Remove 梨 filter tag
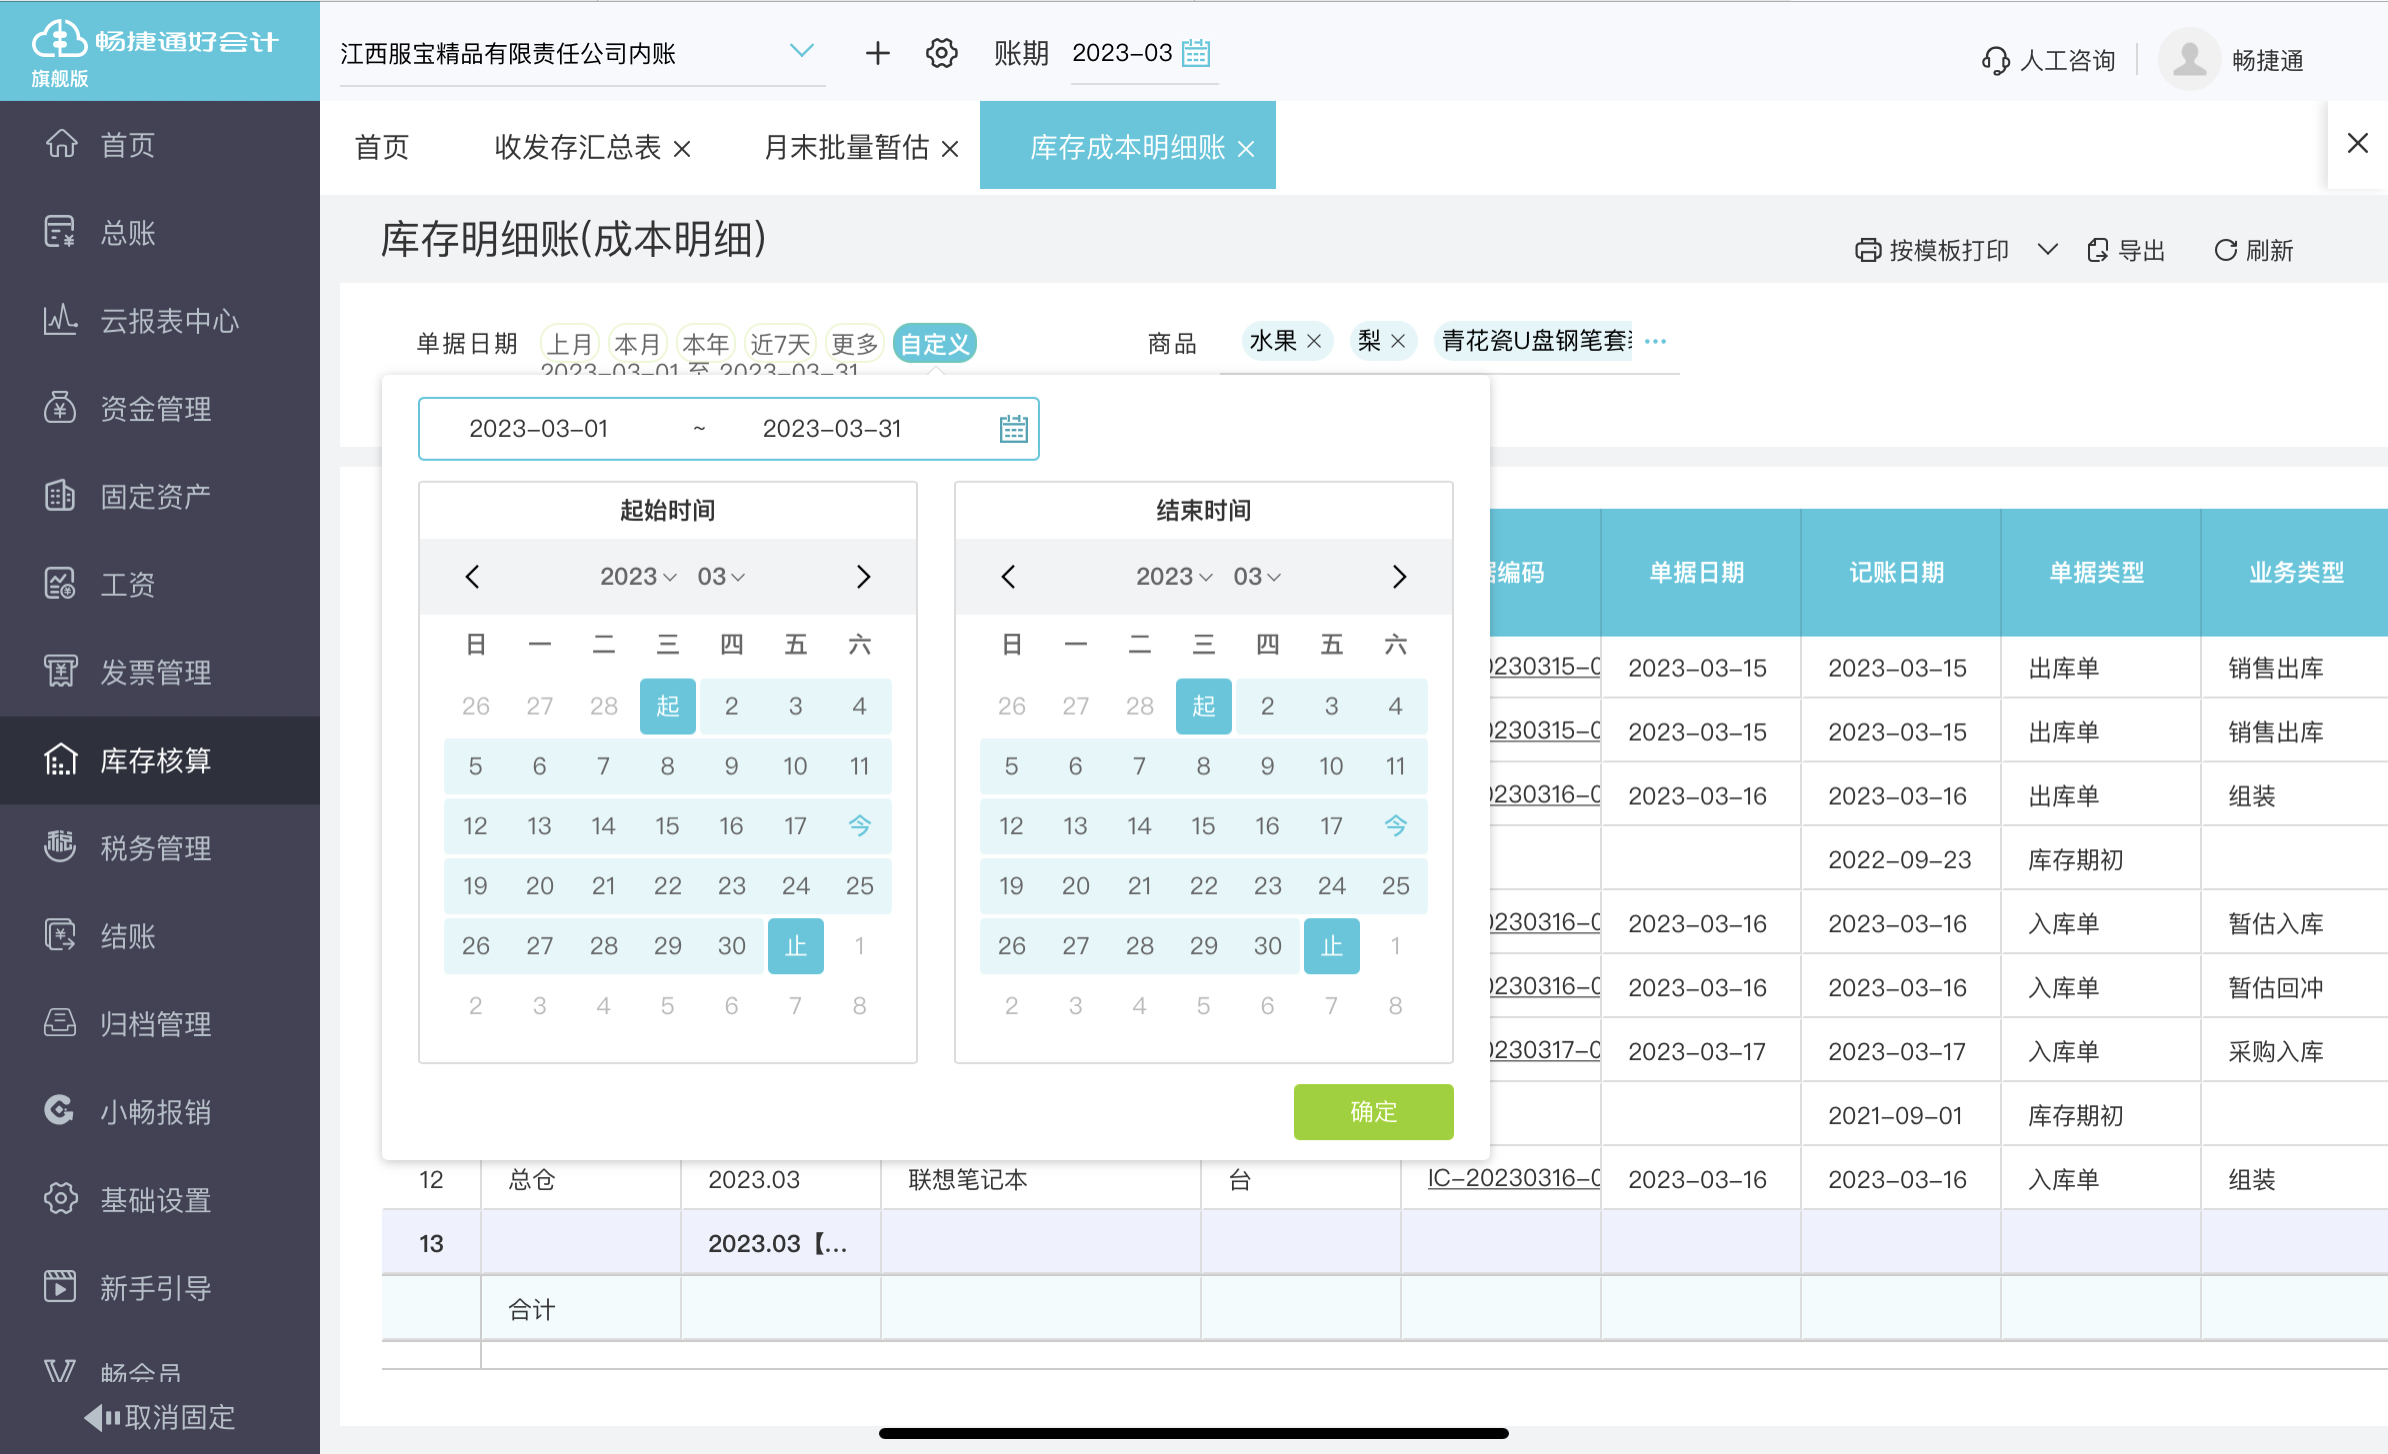2388x1454 pixels. pos(1399,341)
